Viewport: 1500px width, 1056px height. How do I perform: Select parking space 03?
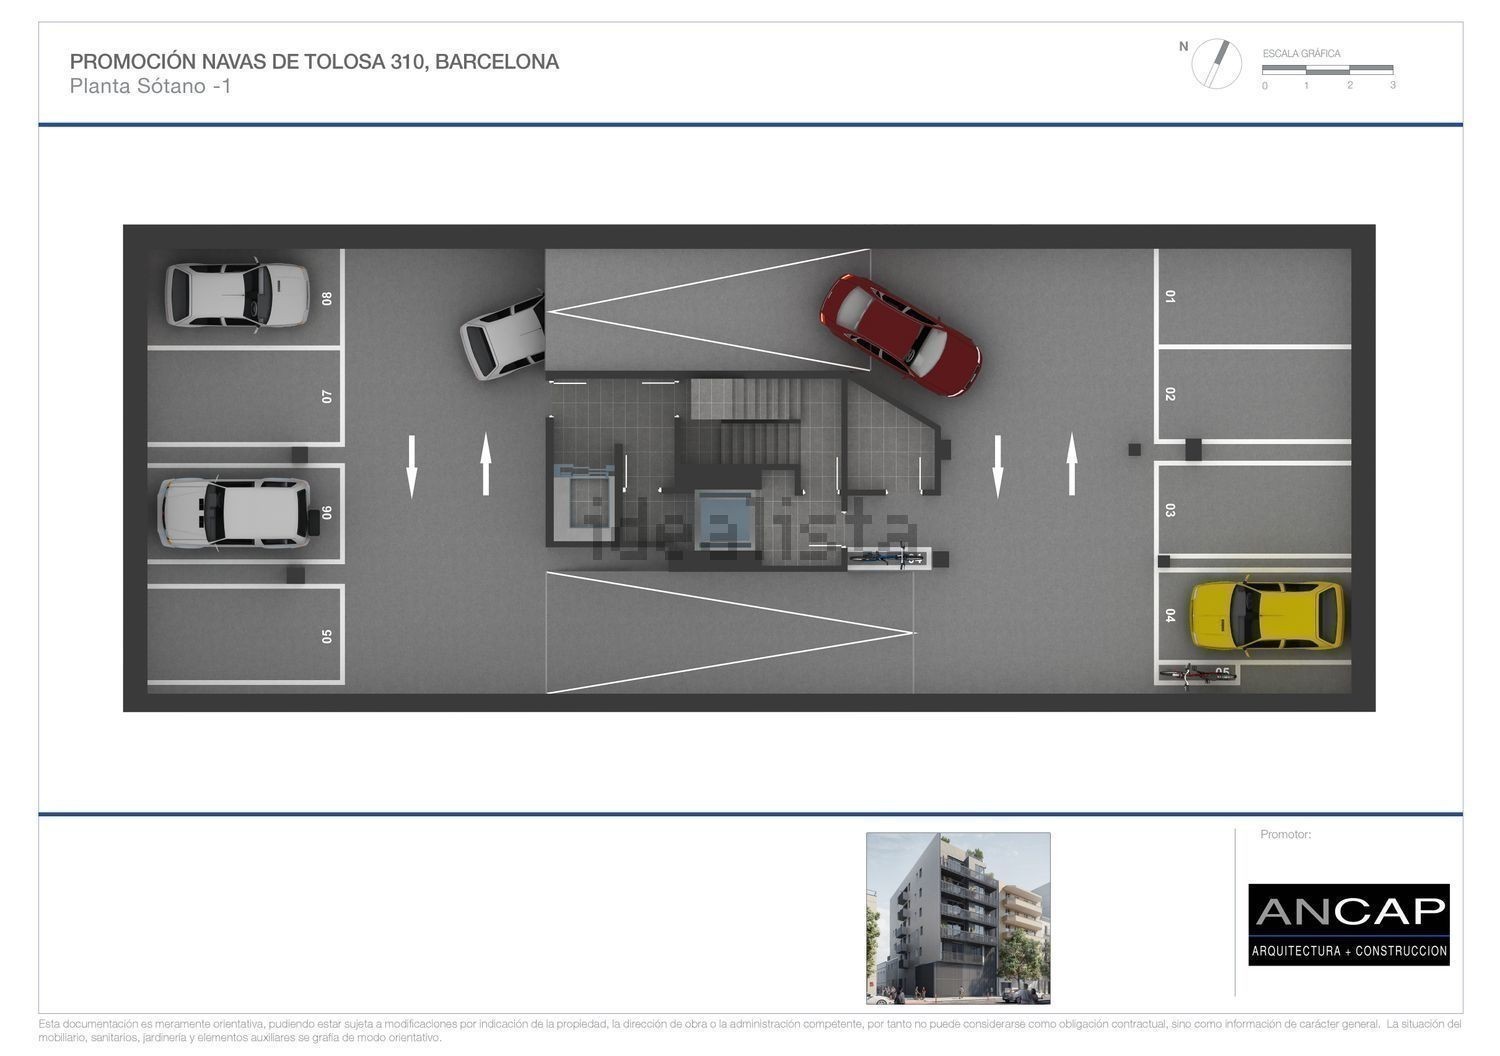tap(1254, 510)
